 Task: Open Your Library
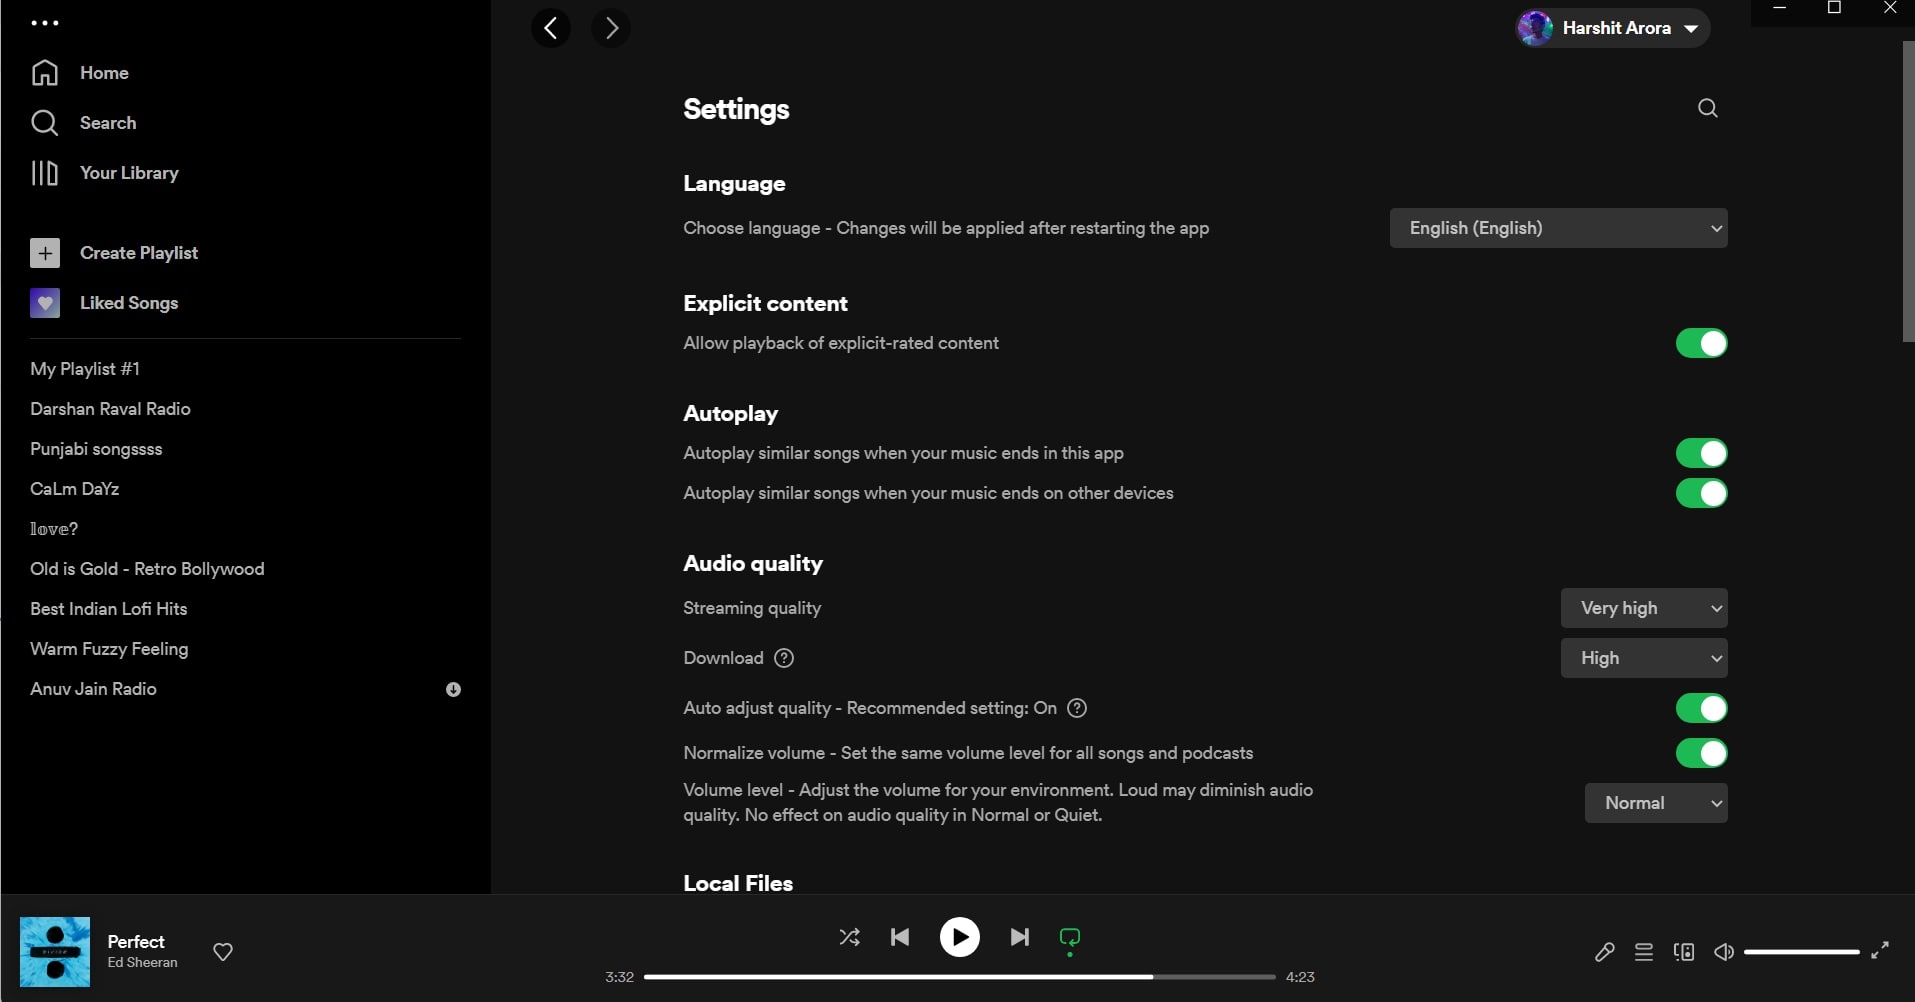tap(128, 172)
